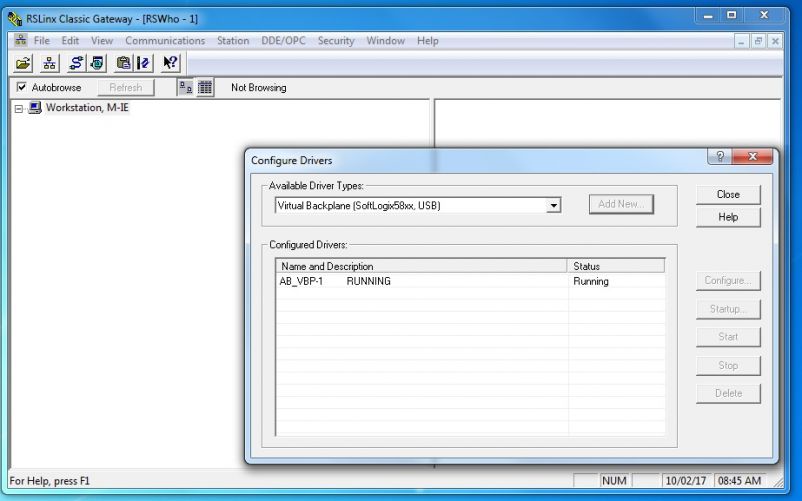The height and width of the screenshot is (501, 802).
Task: Open RSWho network browser icon
Action: click(49, 63)
